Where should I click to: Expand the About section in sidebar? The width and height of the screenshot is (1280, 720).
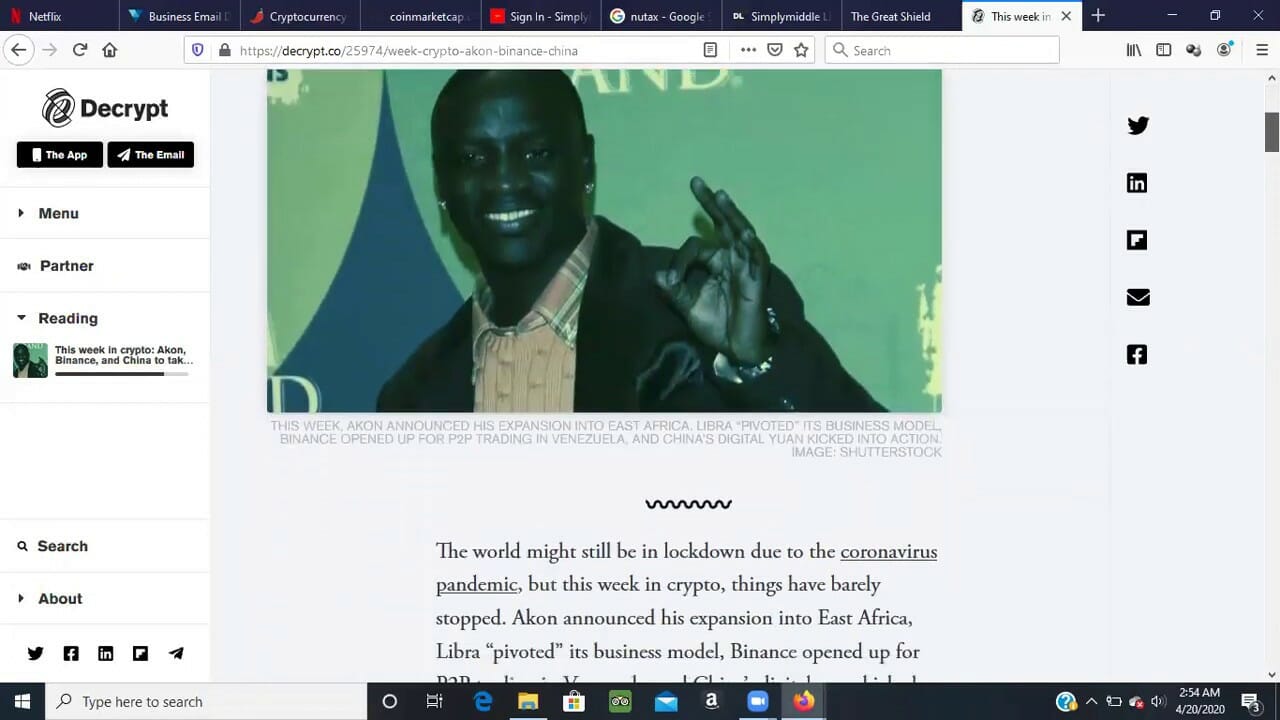pos(60,598)
